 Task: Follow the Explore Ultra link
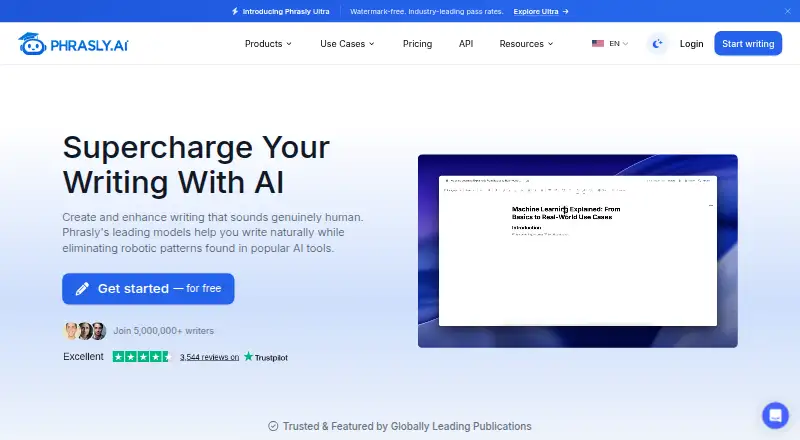pyautogui.click(x=536, y=11)
